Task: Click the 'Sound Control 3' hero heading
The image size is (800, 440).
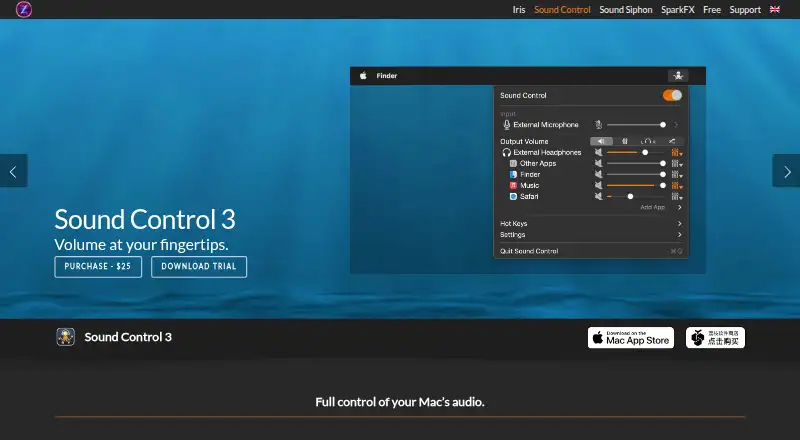Action: (x=145, y=219)
